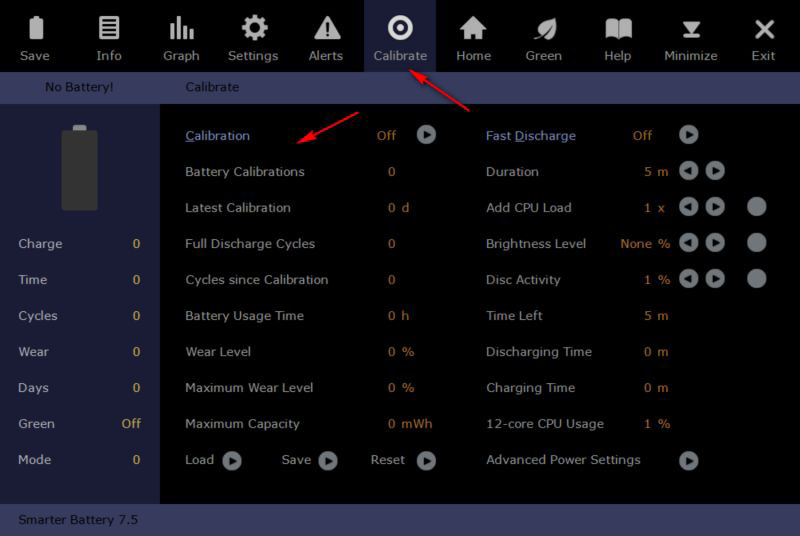Toggle the Brightness Level round indicator
Viewport: 800px width, 536px height.
pos(757,243)
